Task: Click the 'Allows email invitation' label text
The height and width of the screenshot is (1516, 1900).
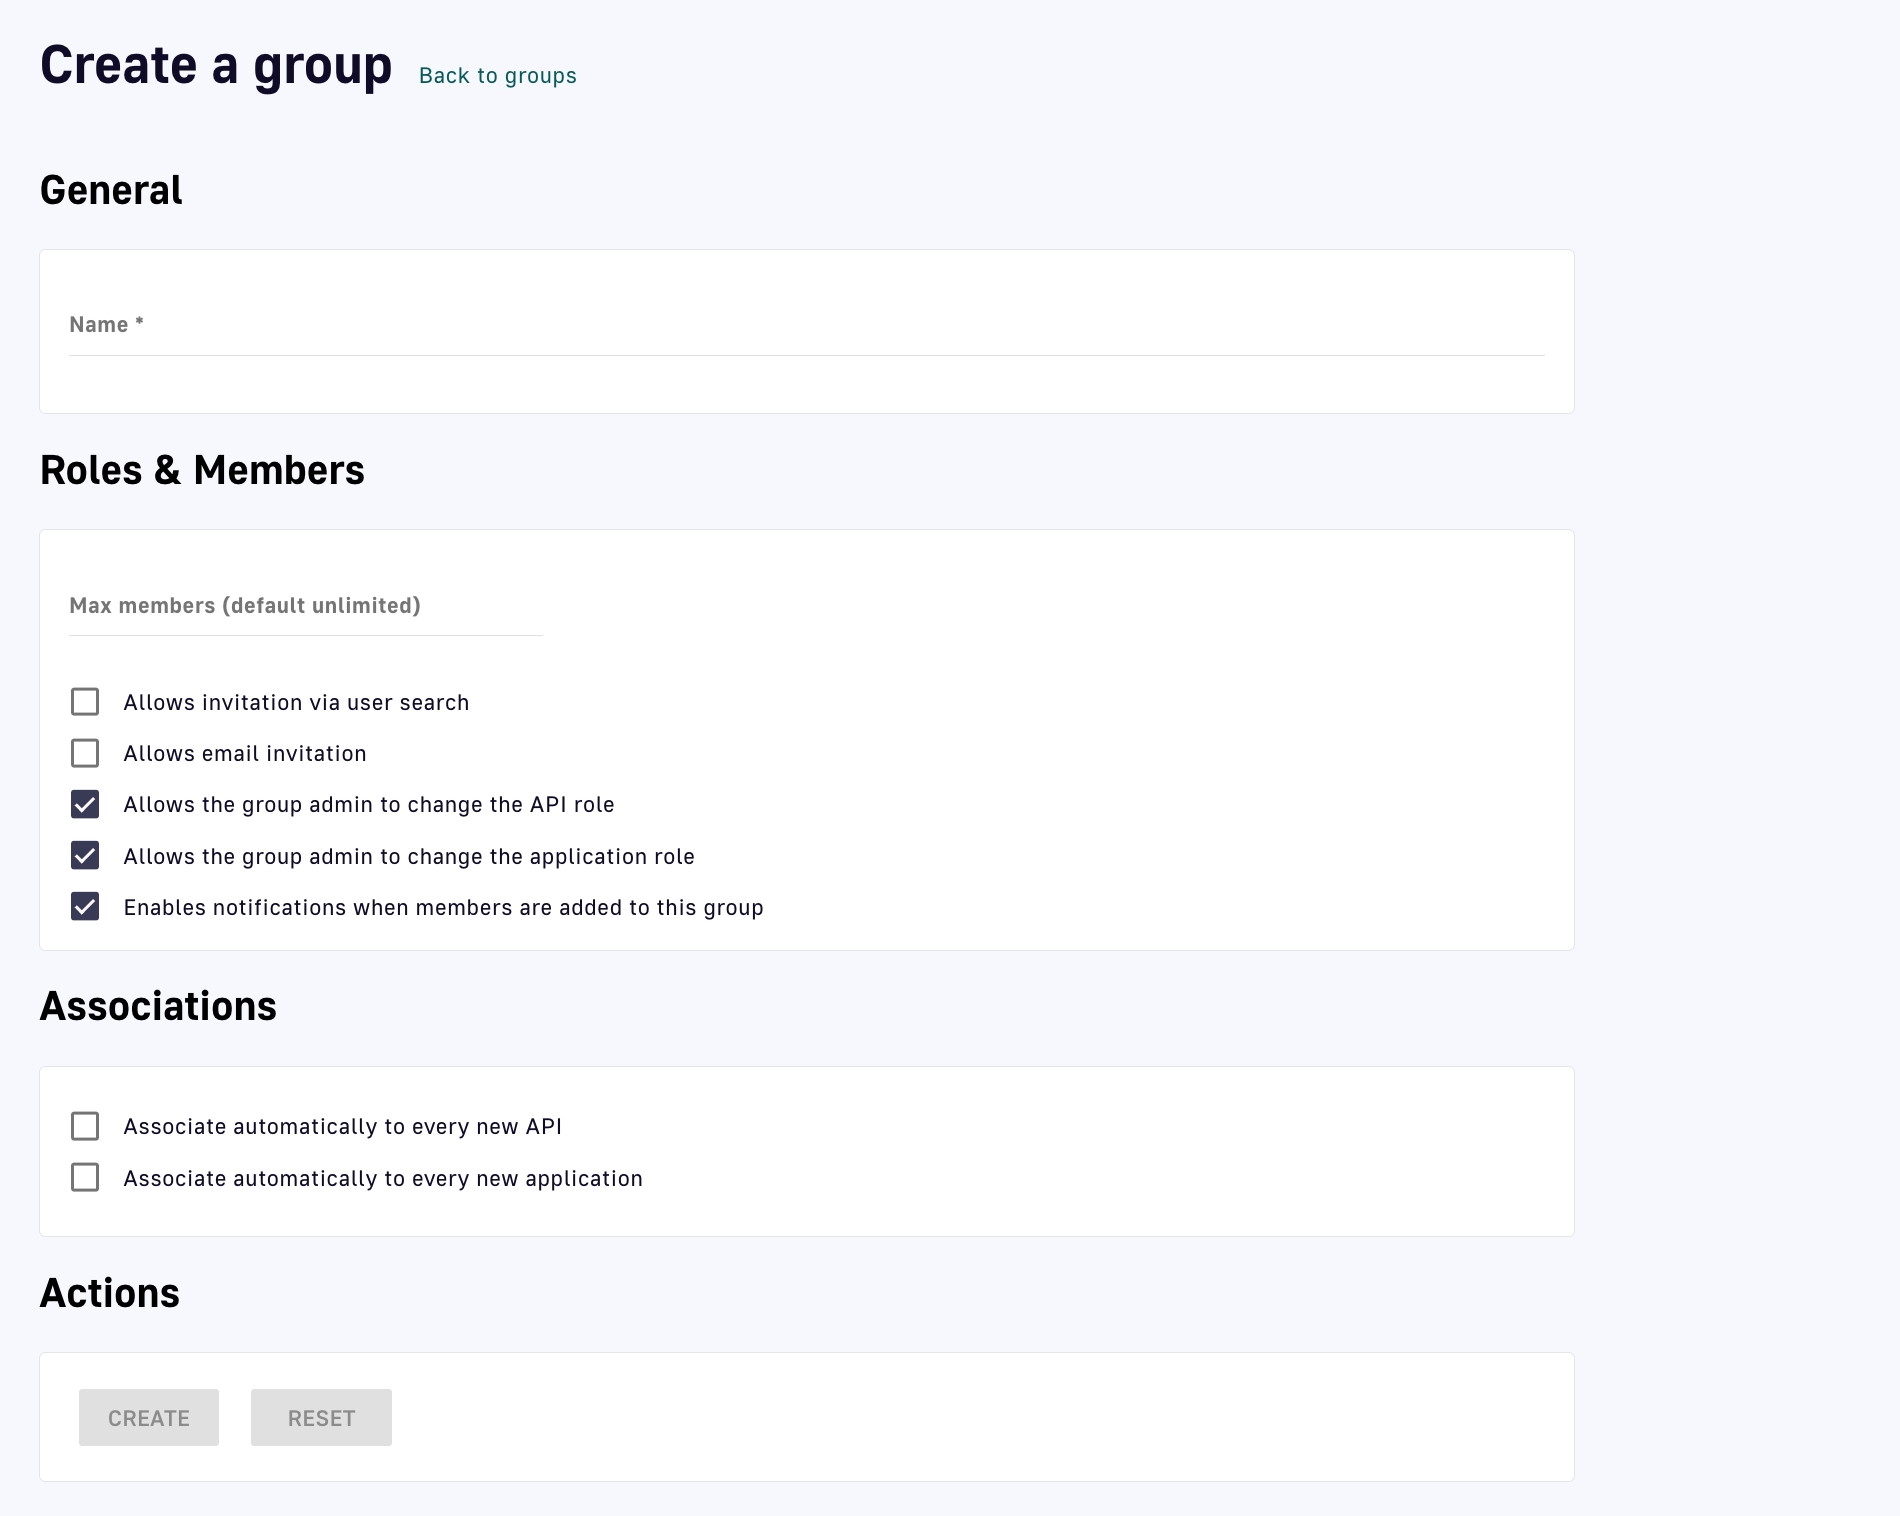Action: (245, 754)
